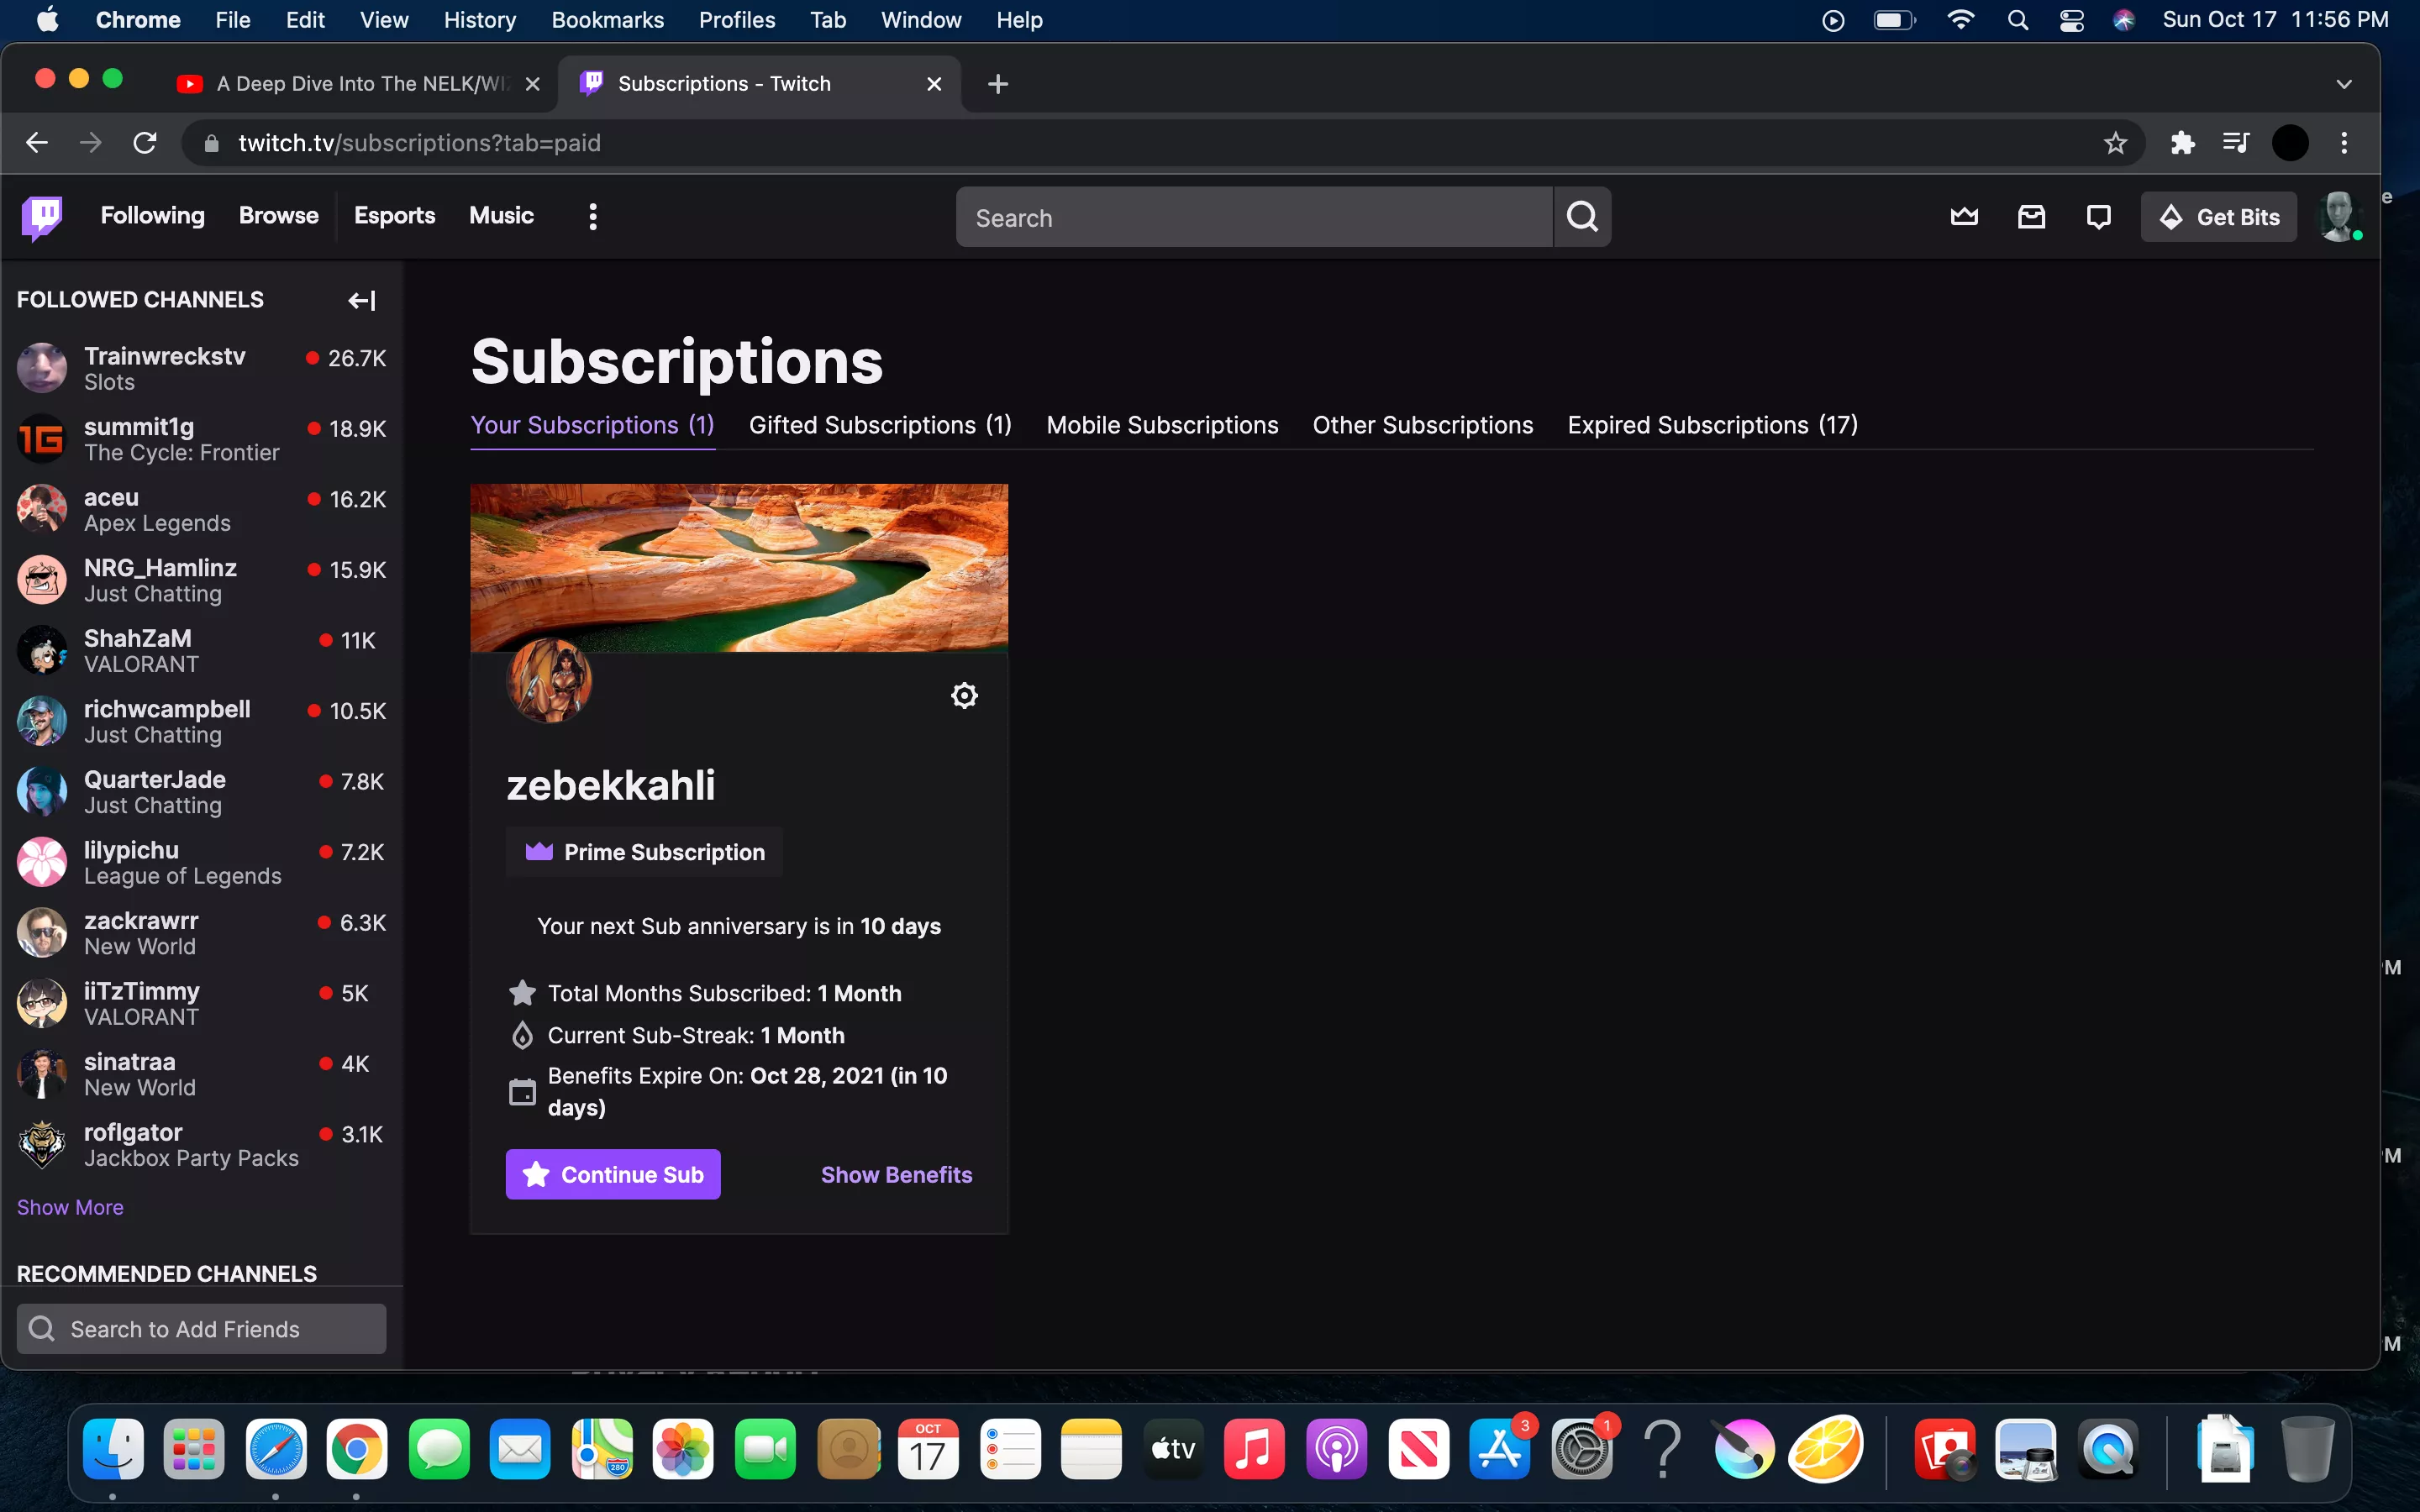2420x1512 pixels.
Task: Click the Continue Sub button
Action: [x=612, y=1174]
